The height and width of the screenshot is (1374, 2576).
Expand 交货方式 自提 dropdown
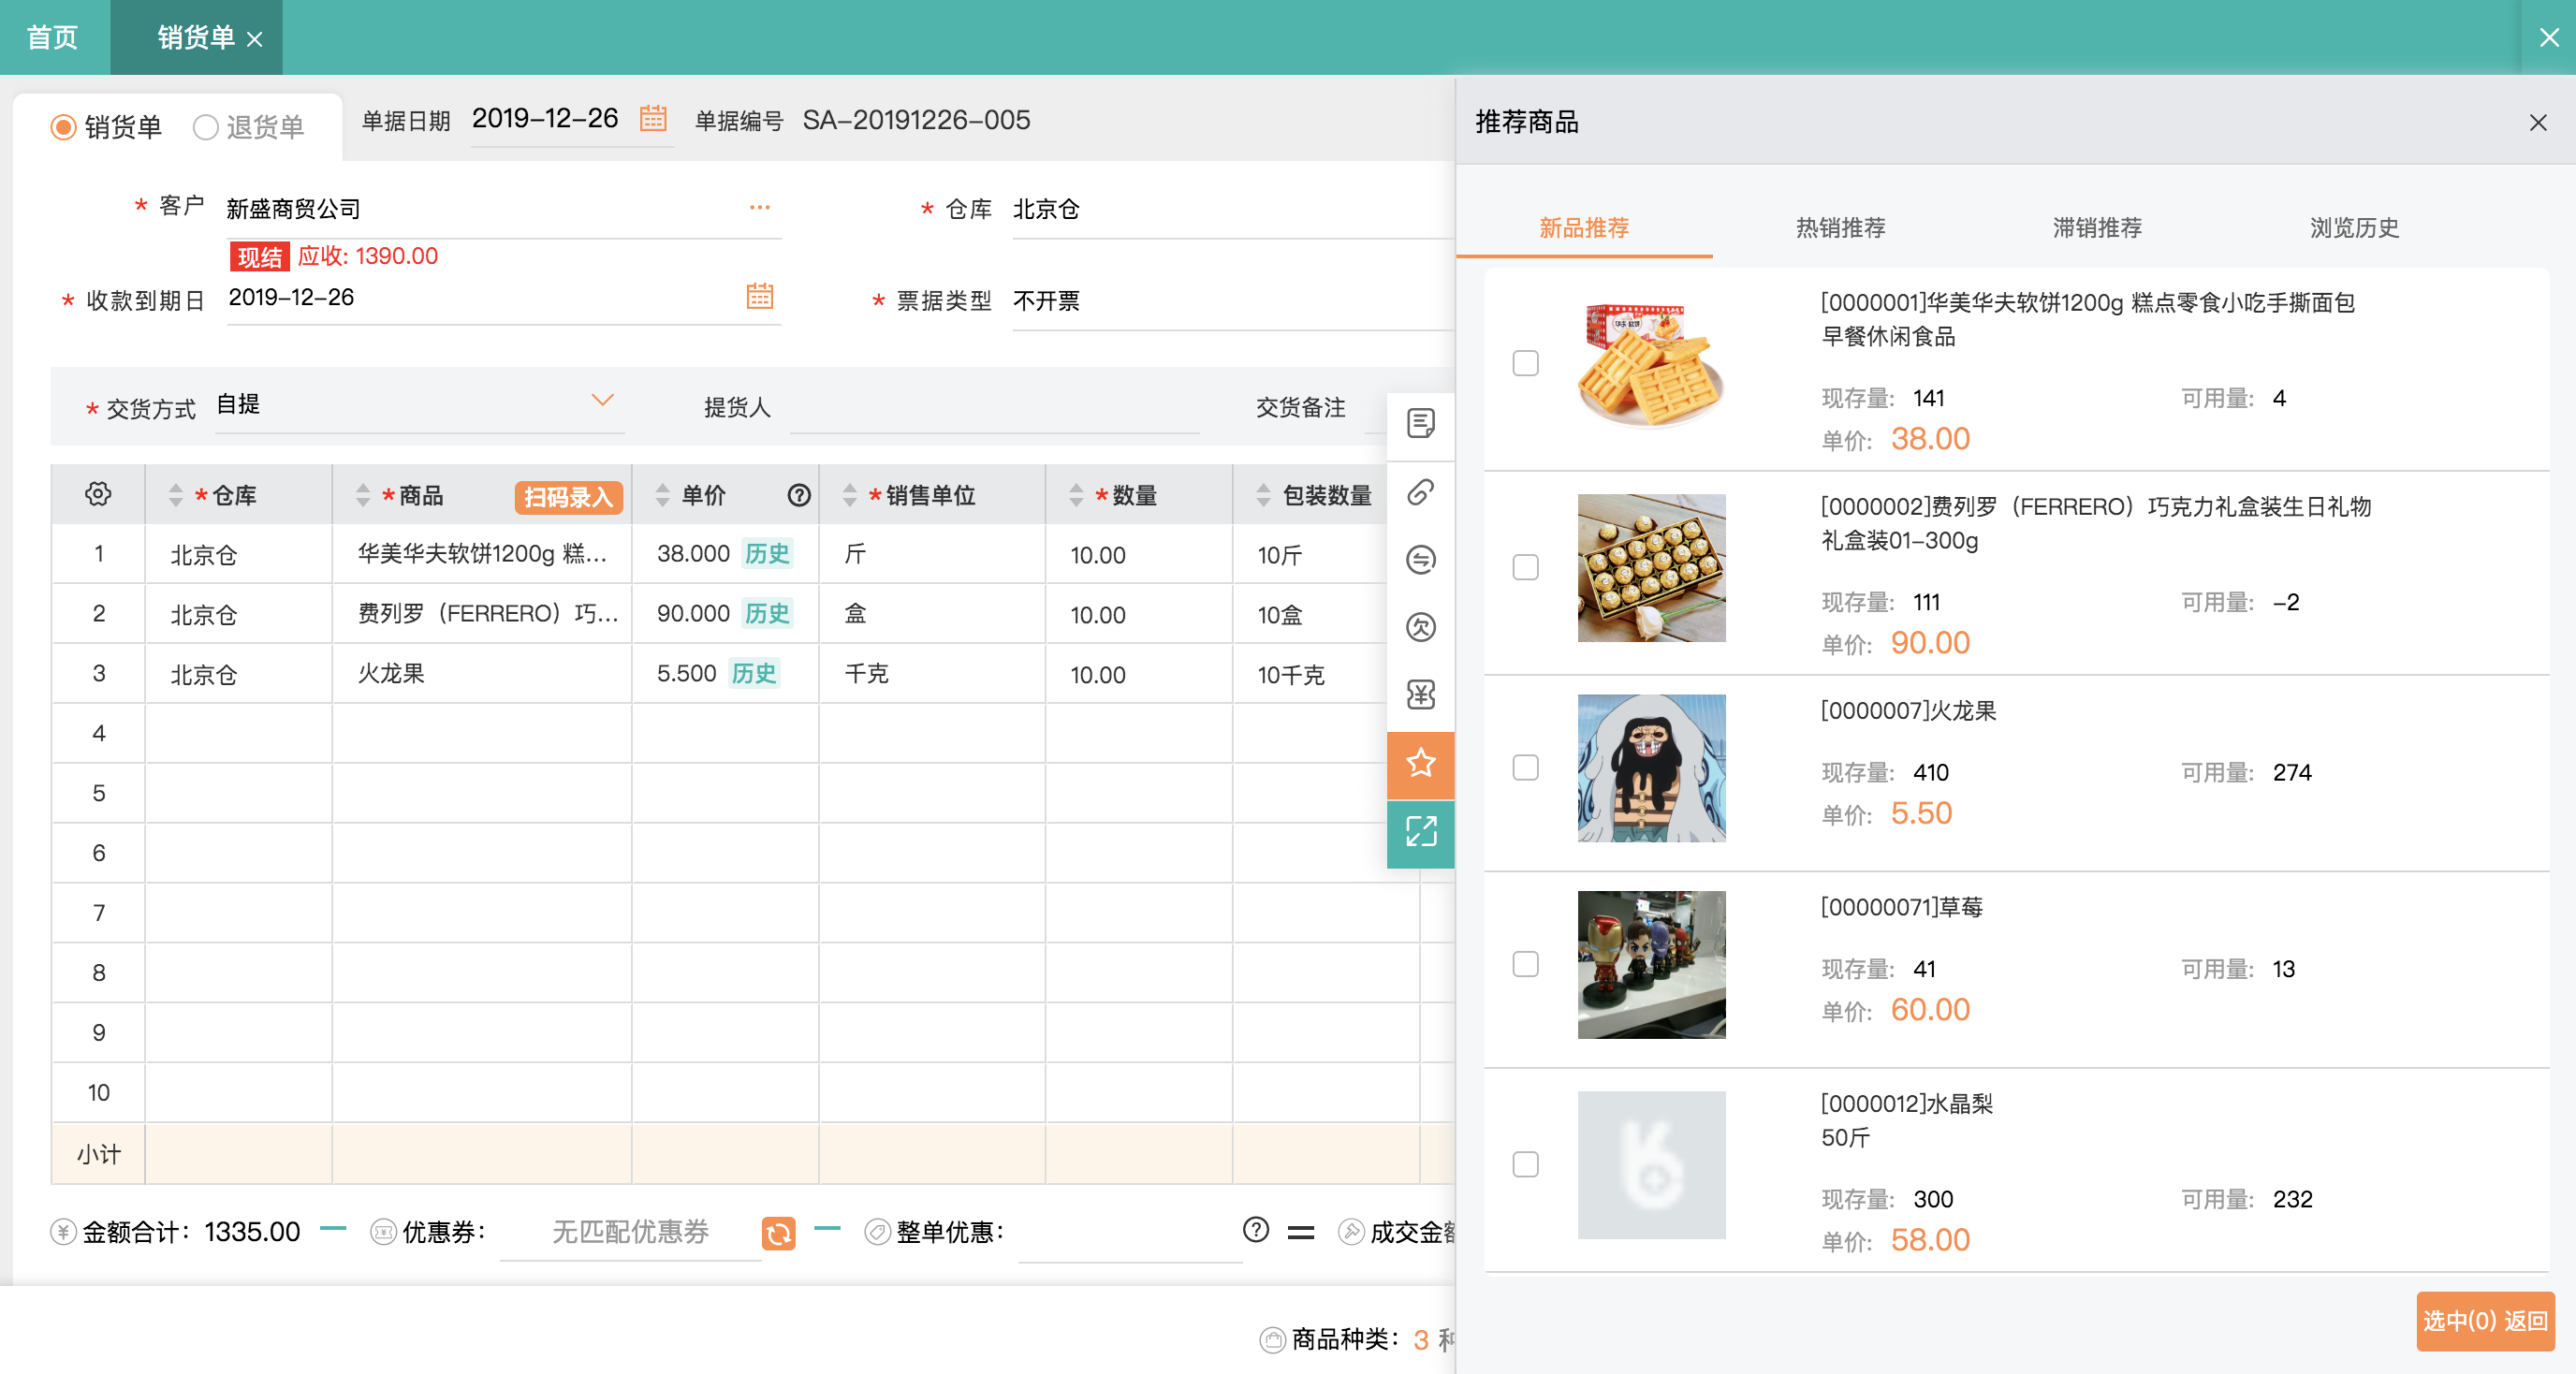(x=605, y=405)
